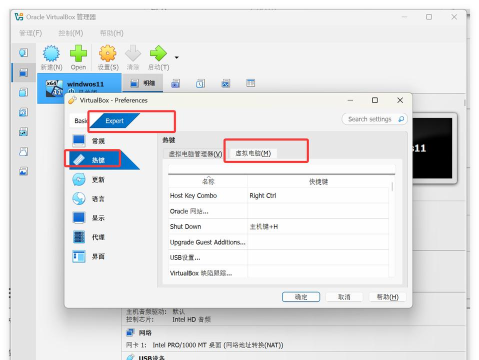Open the 管理(F) menu
The image size is (479, 360).
31,33
